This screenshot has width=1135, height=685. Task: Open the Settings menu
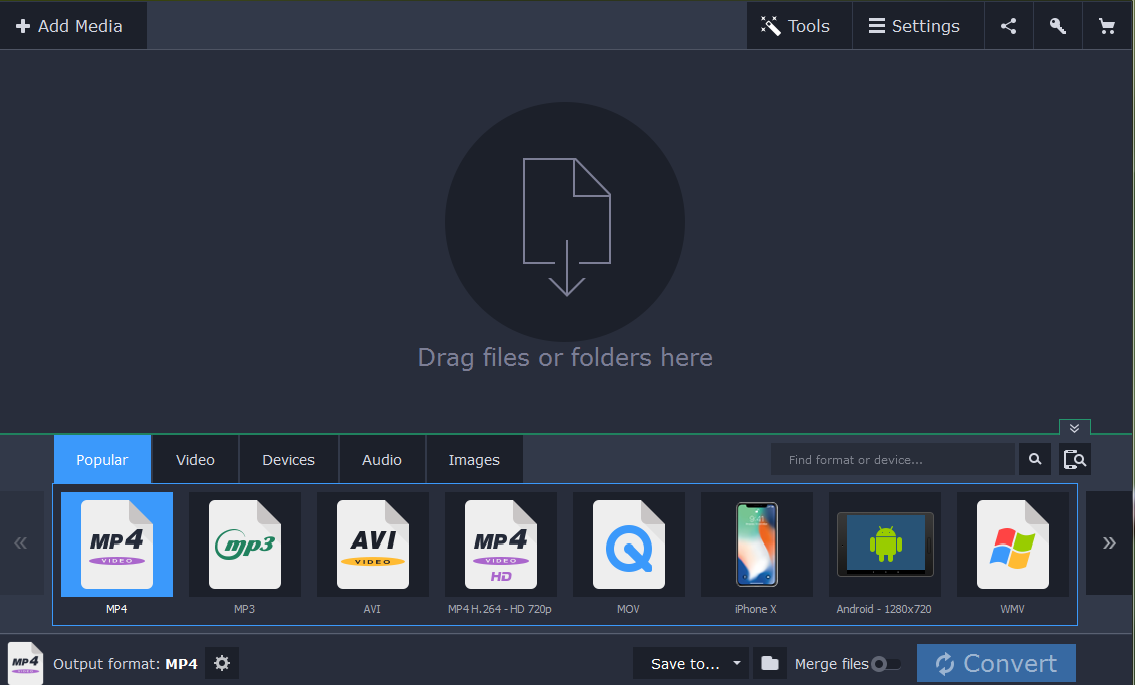(x=914, y=27)
